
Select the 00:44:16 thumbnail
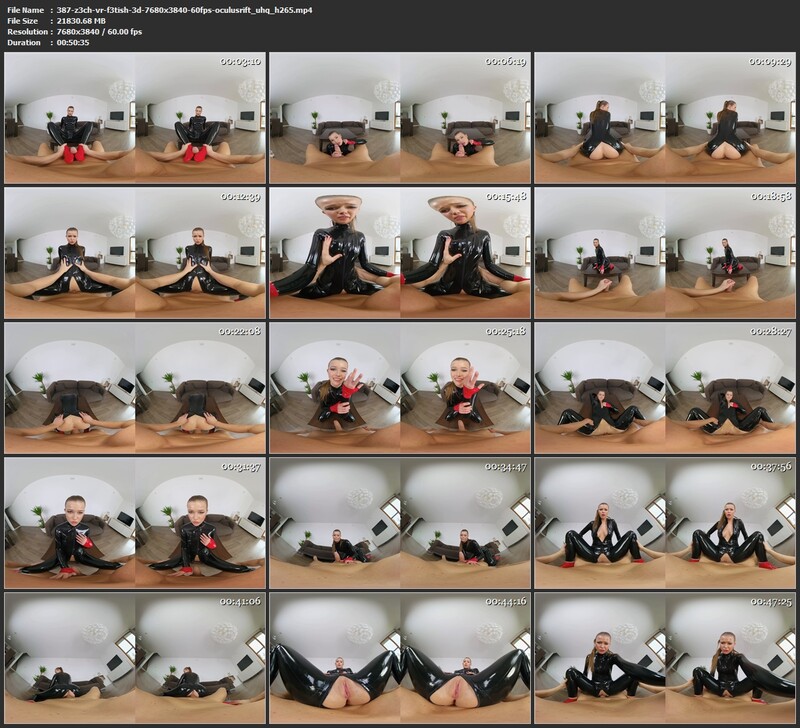399,656
